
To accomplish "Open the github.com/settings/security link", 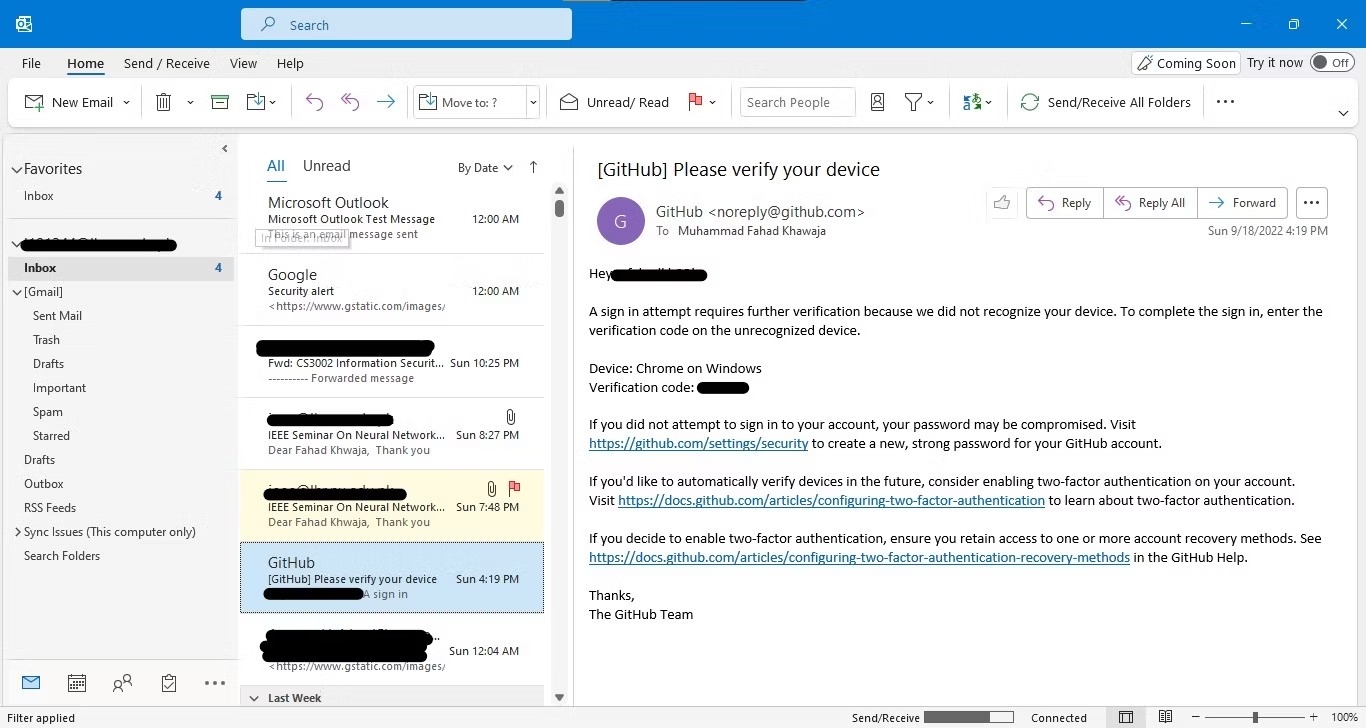I will (x=698, y=443).
